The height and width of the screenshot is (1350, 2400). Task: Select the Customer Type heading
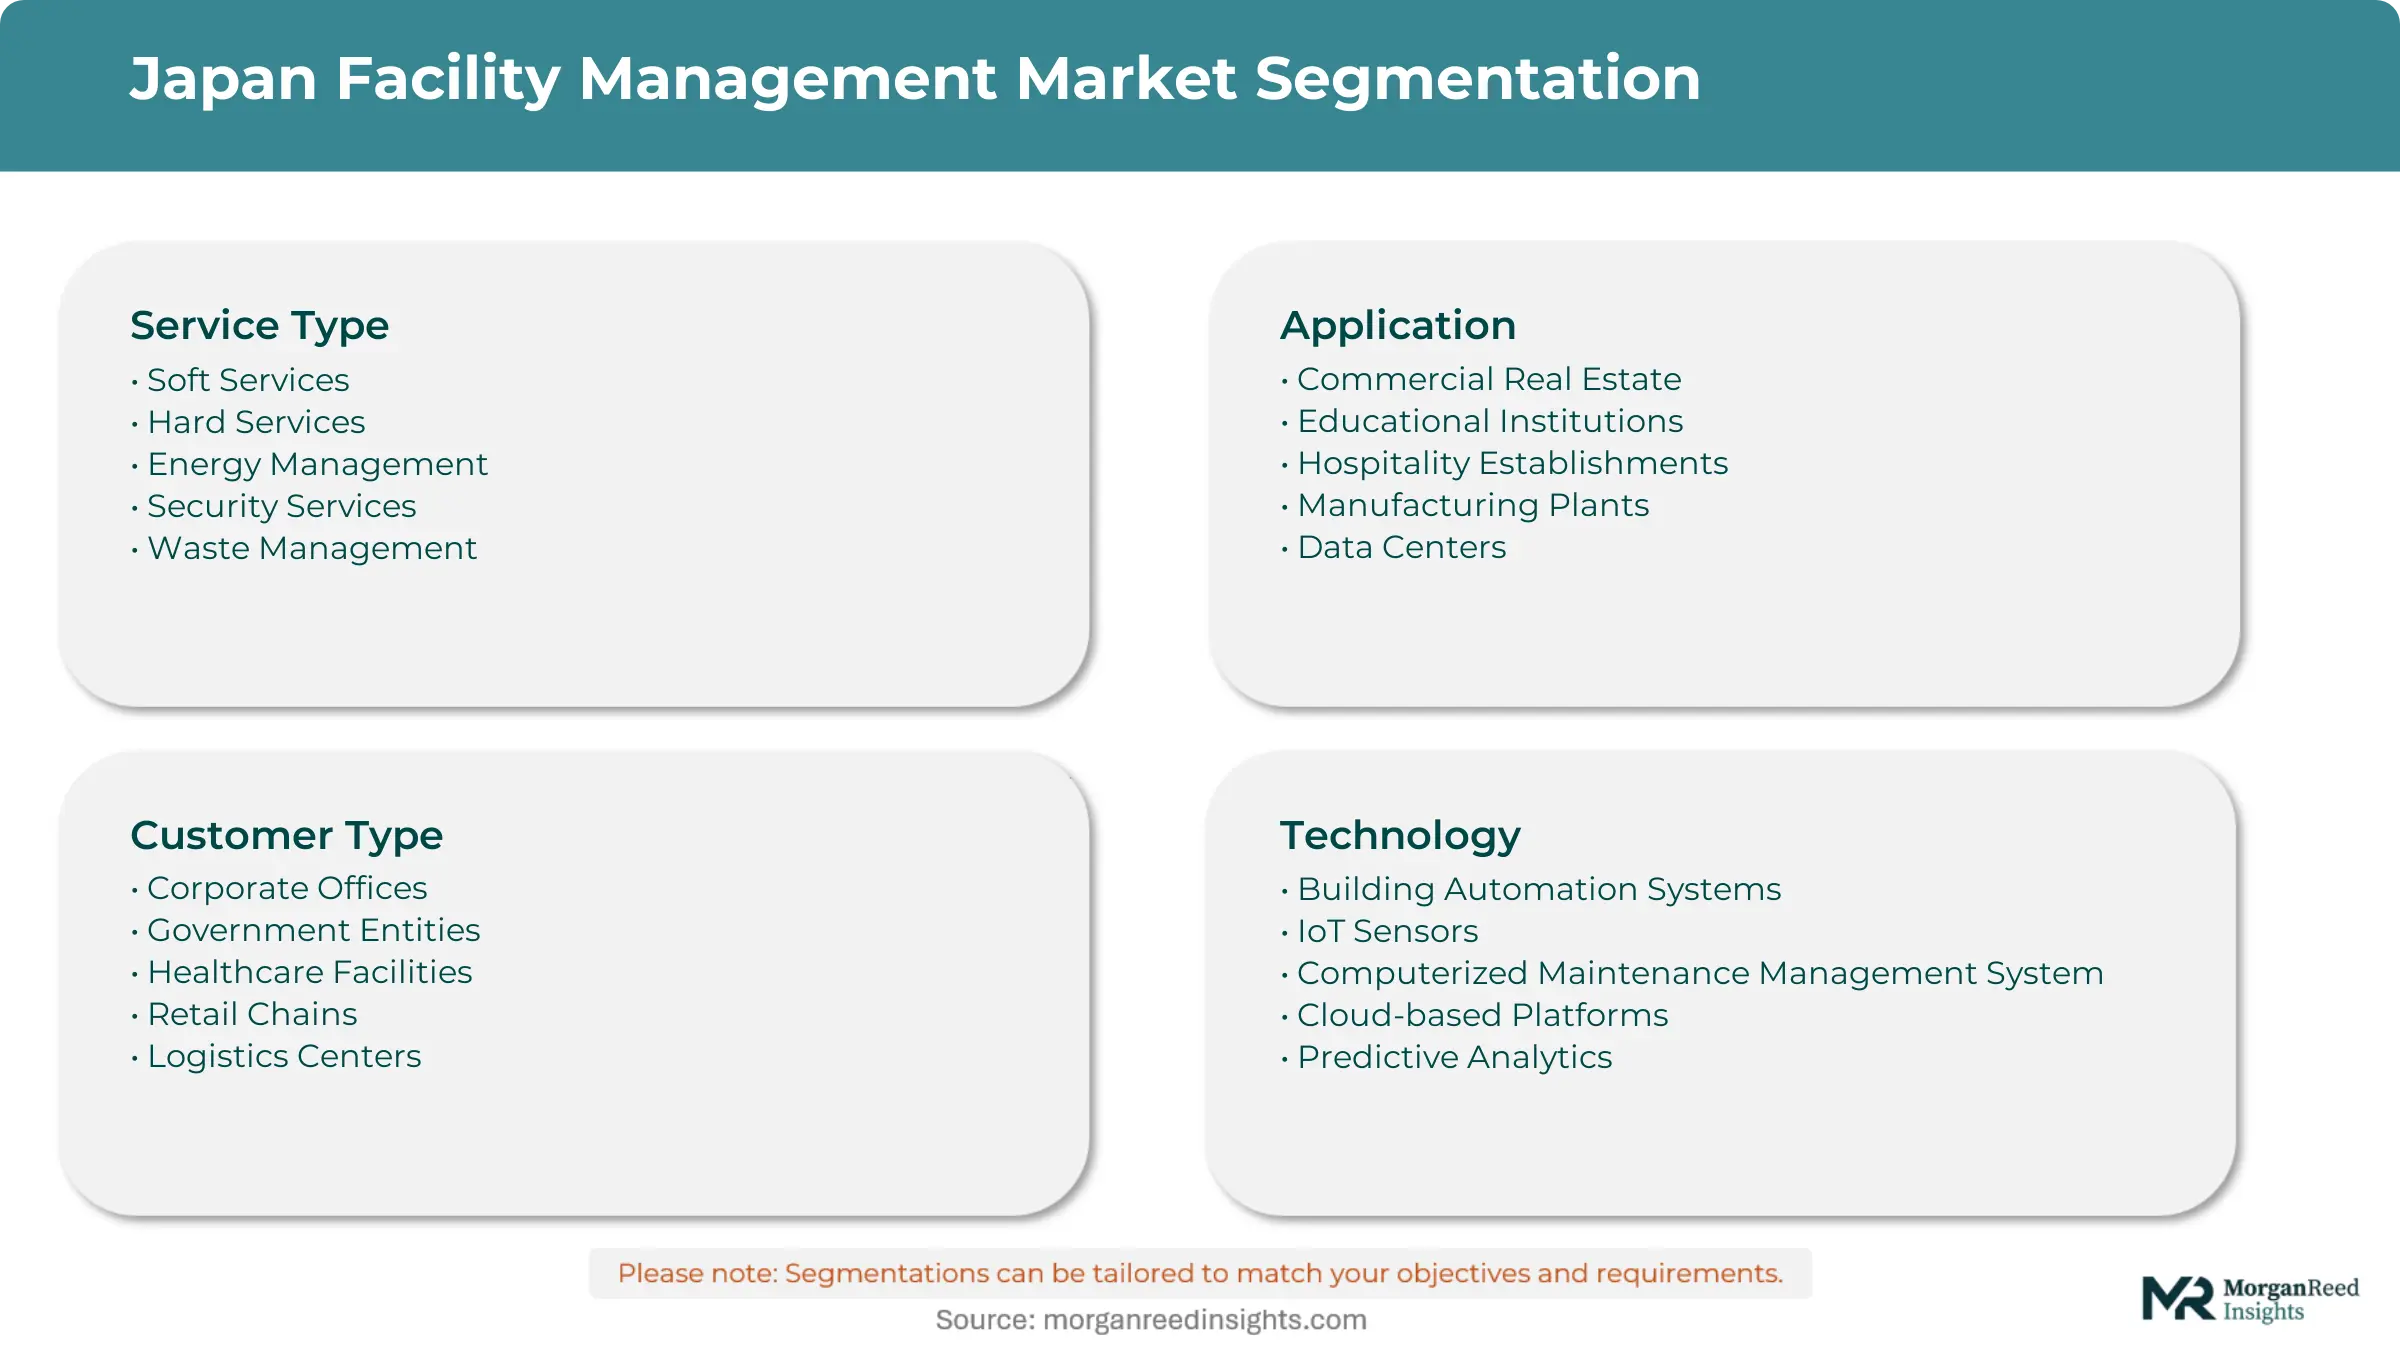285,835
